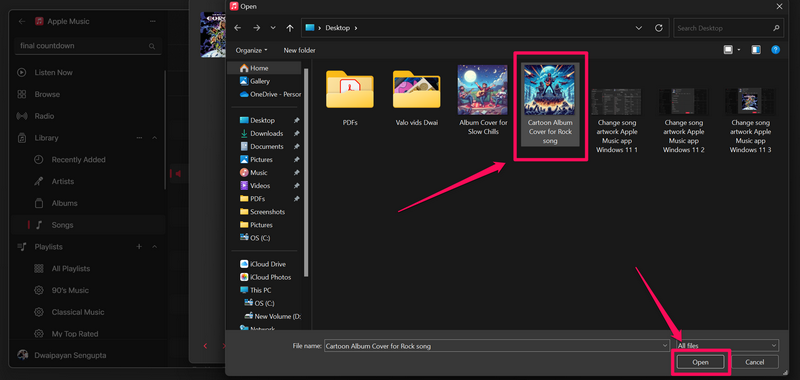Expand the File name dropdown arrow

point(665,346)
